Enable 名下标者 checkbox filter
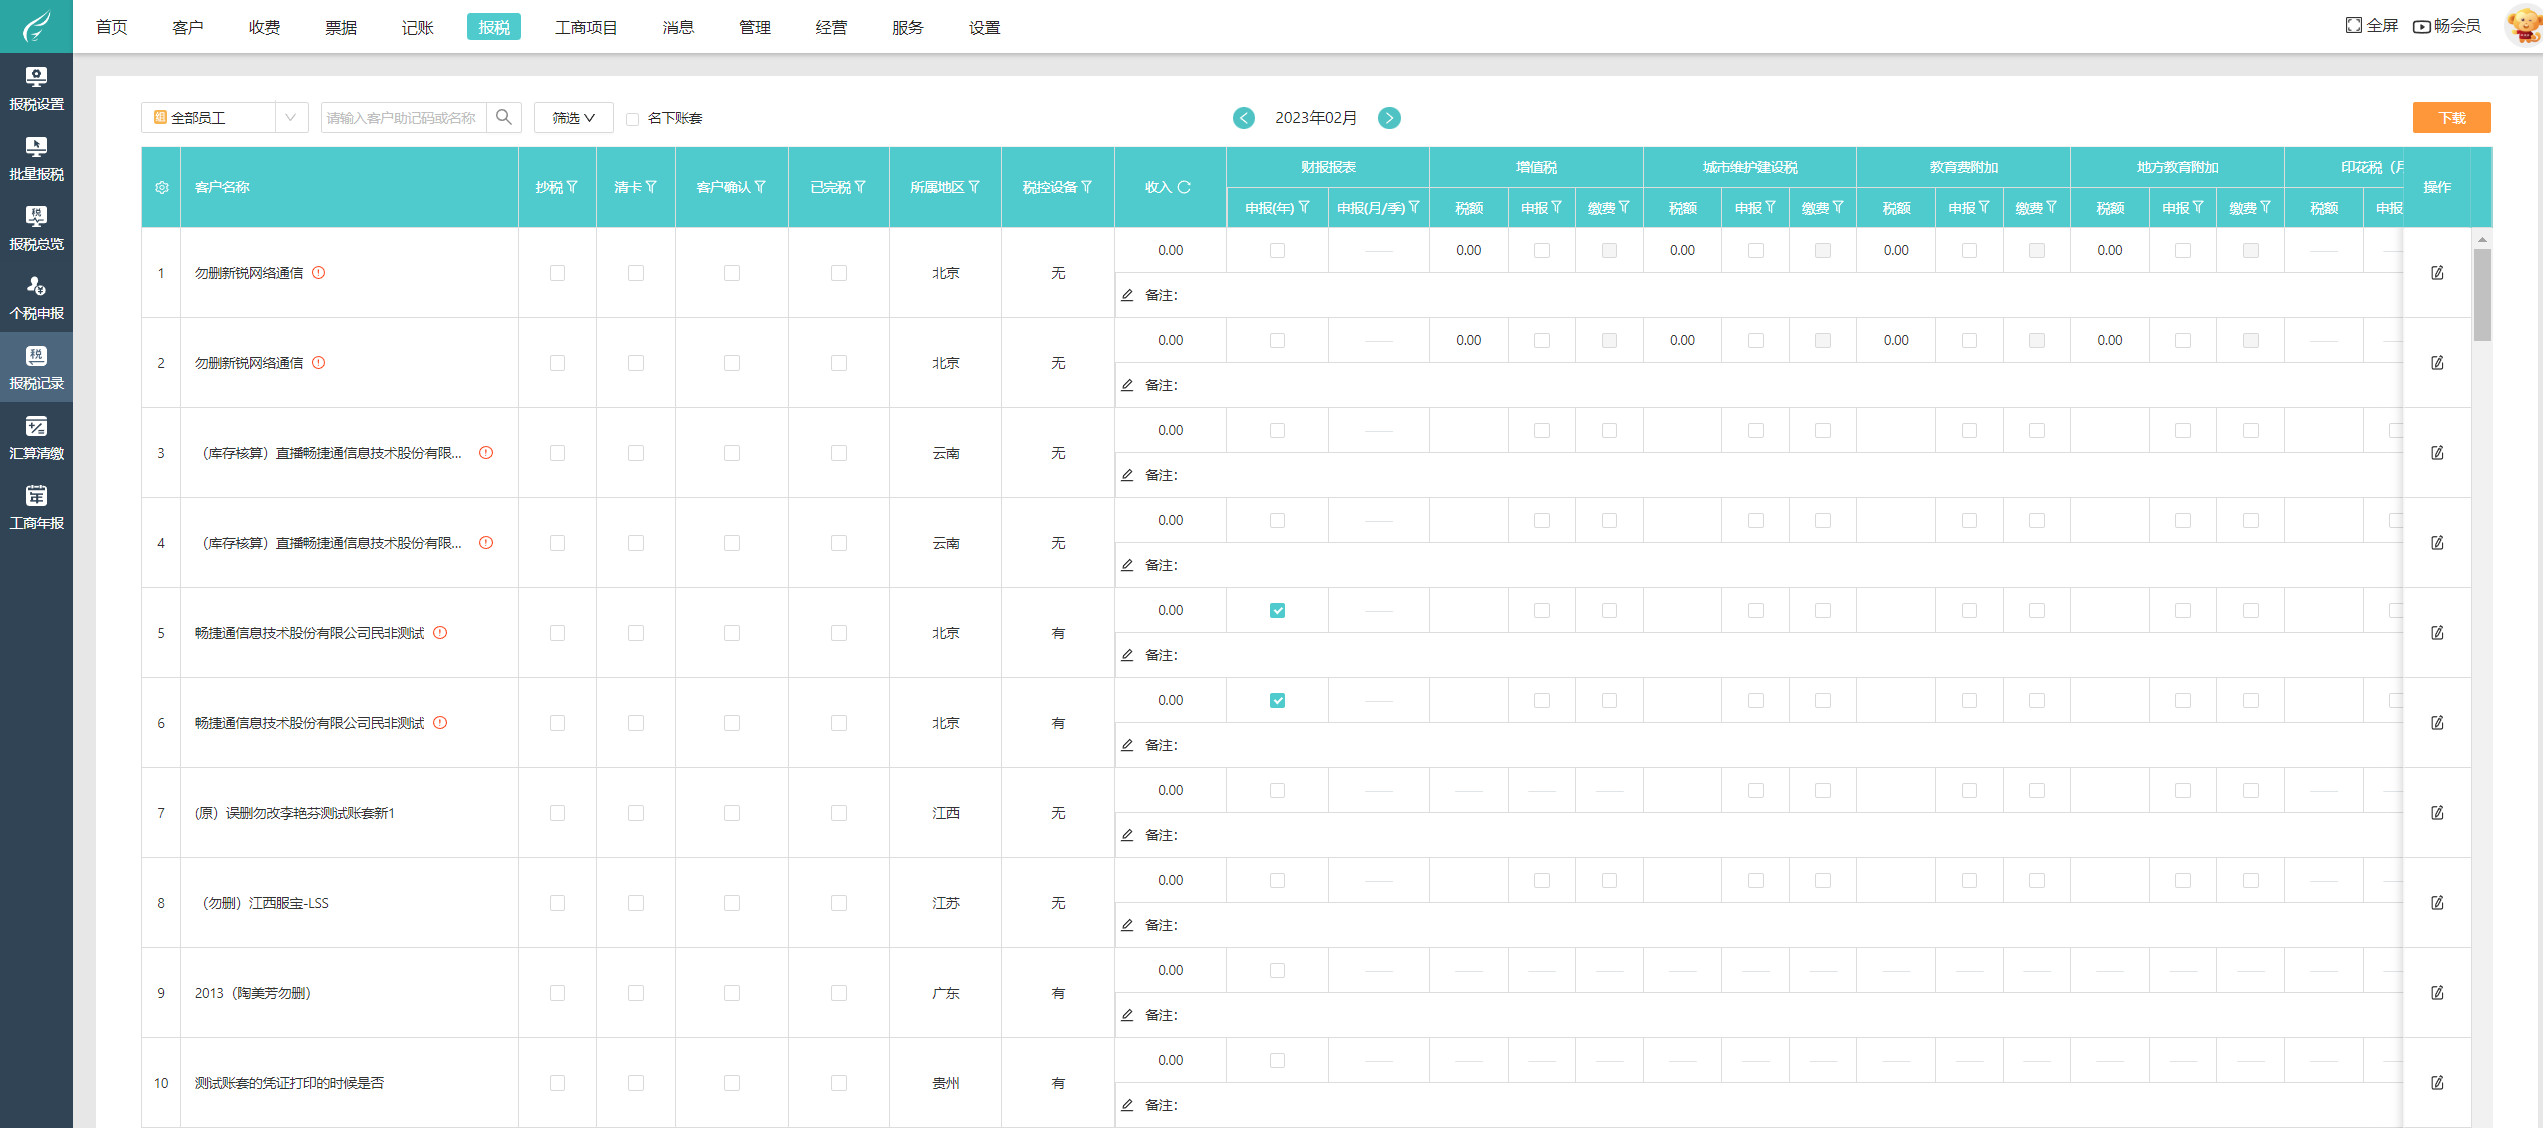 pyautogui.click(x=634, y=117)
